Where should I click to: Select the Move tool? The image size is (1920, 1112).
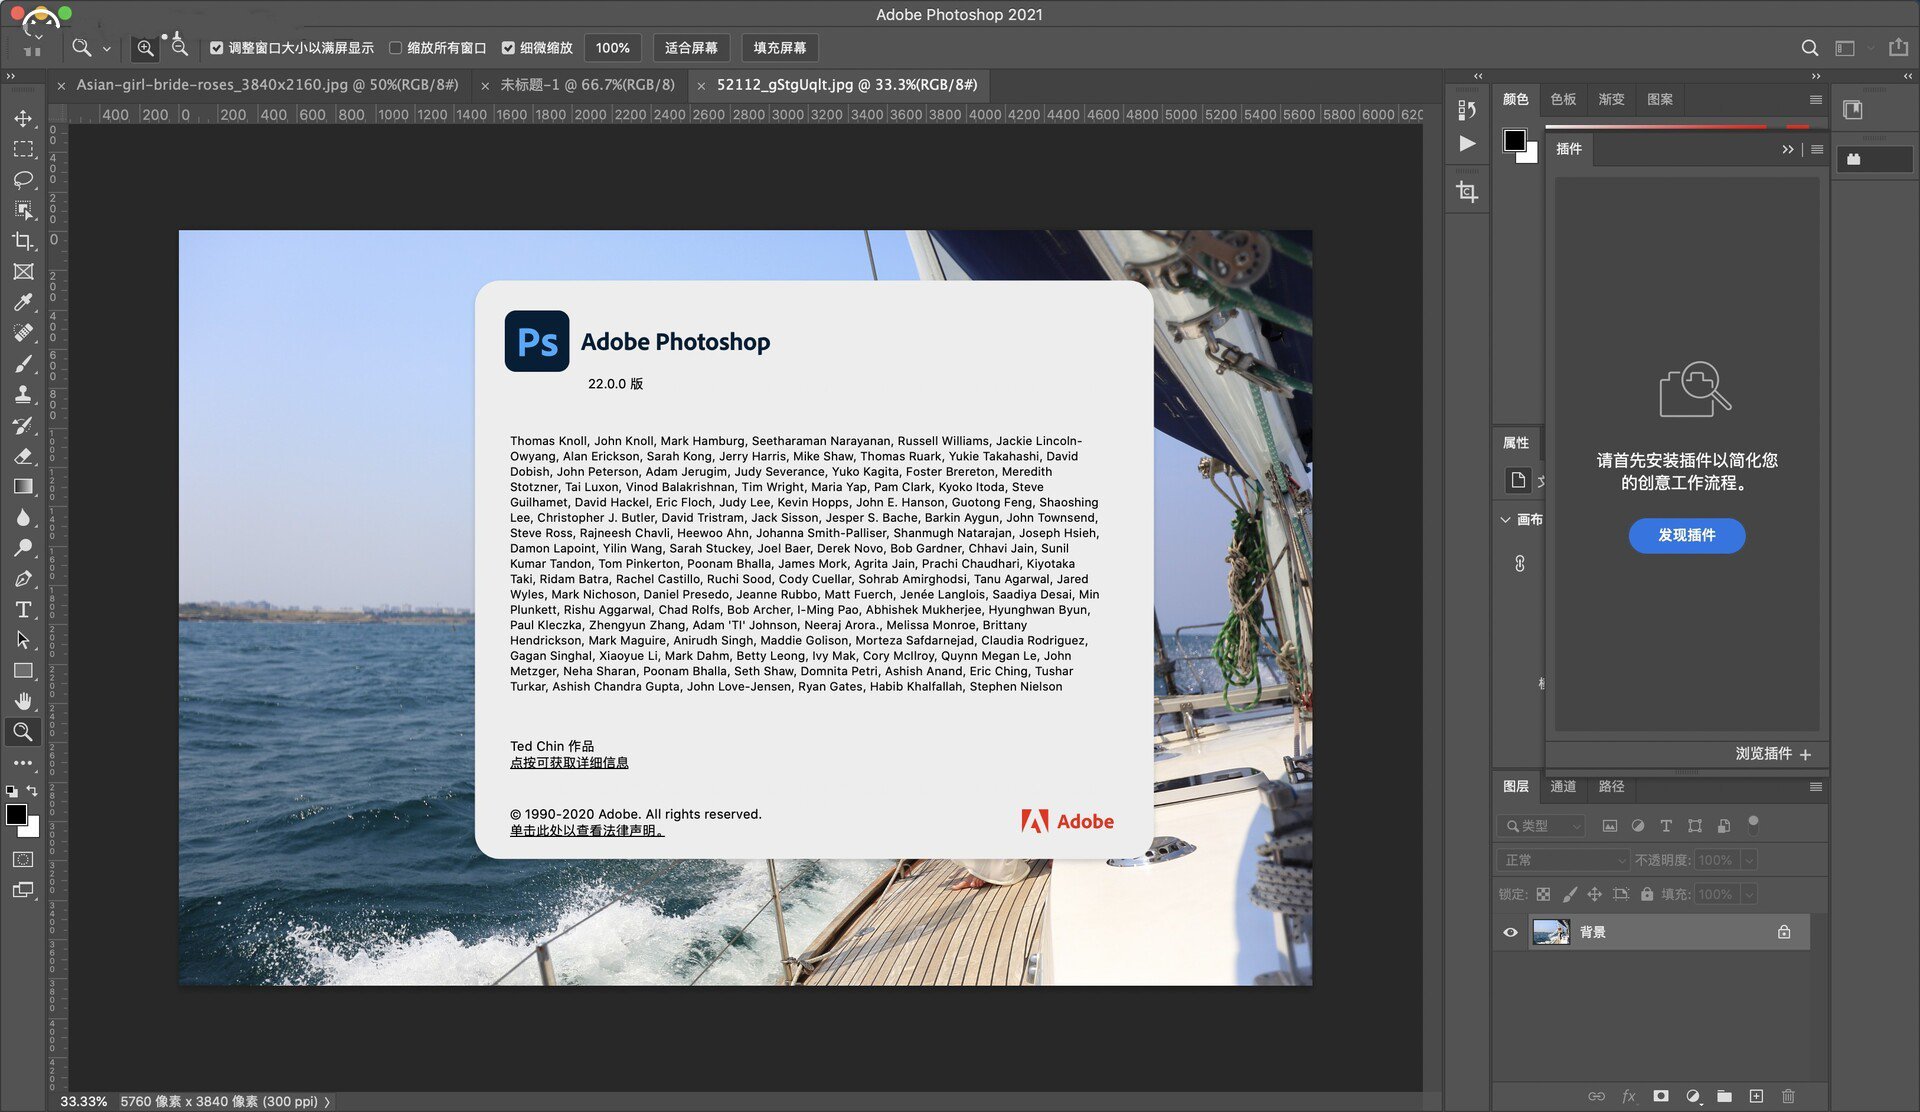23,118
